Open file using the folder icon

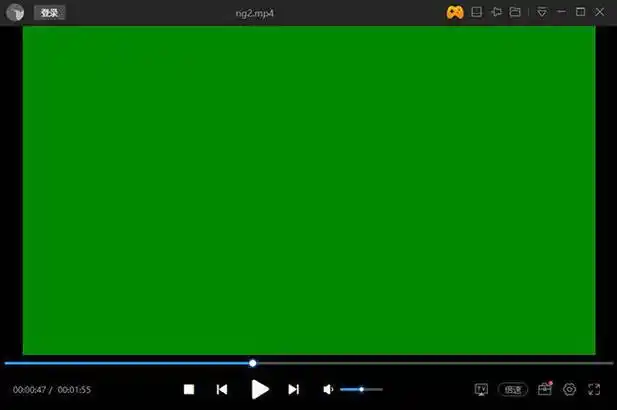point(515,12)
